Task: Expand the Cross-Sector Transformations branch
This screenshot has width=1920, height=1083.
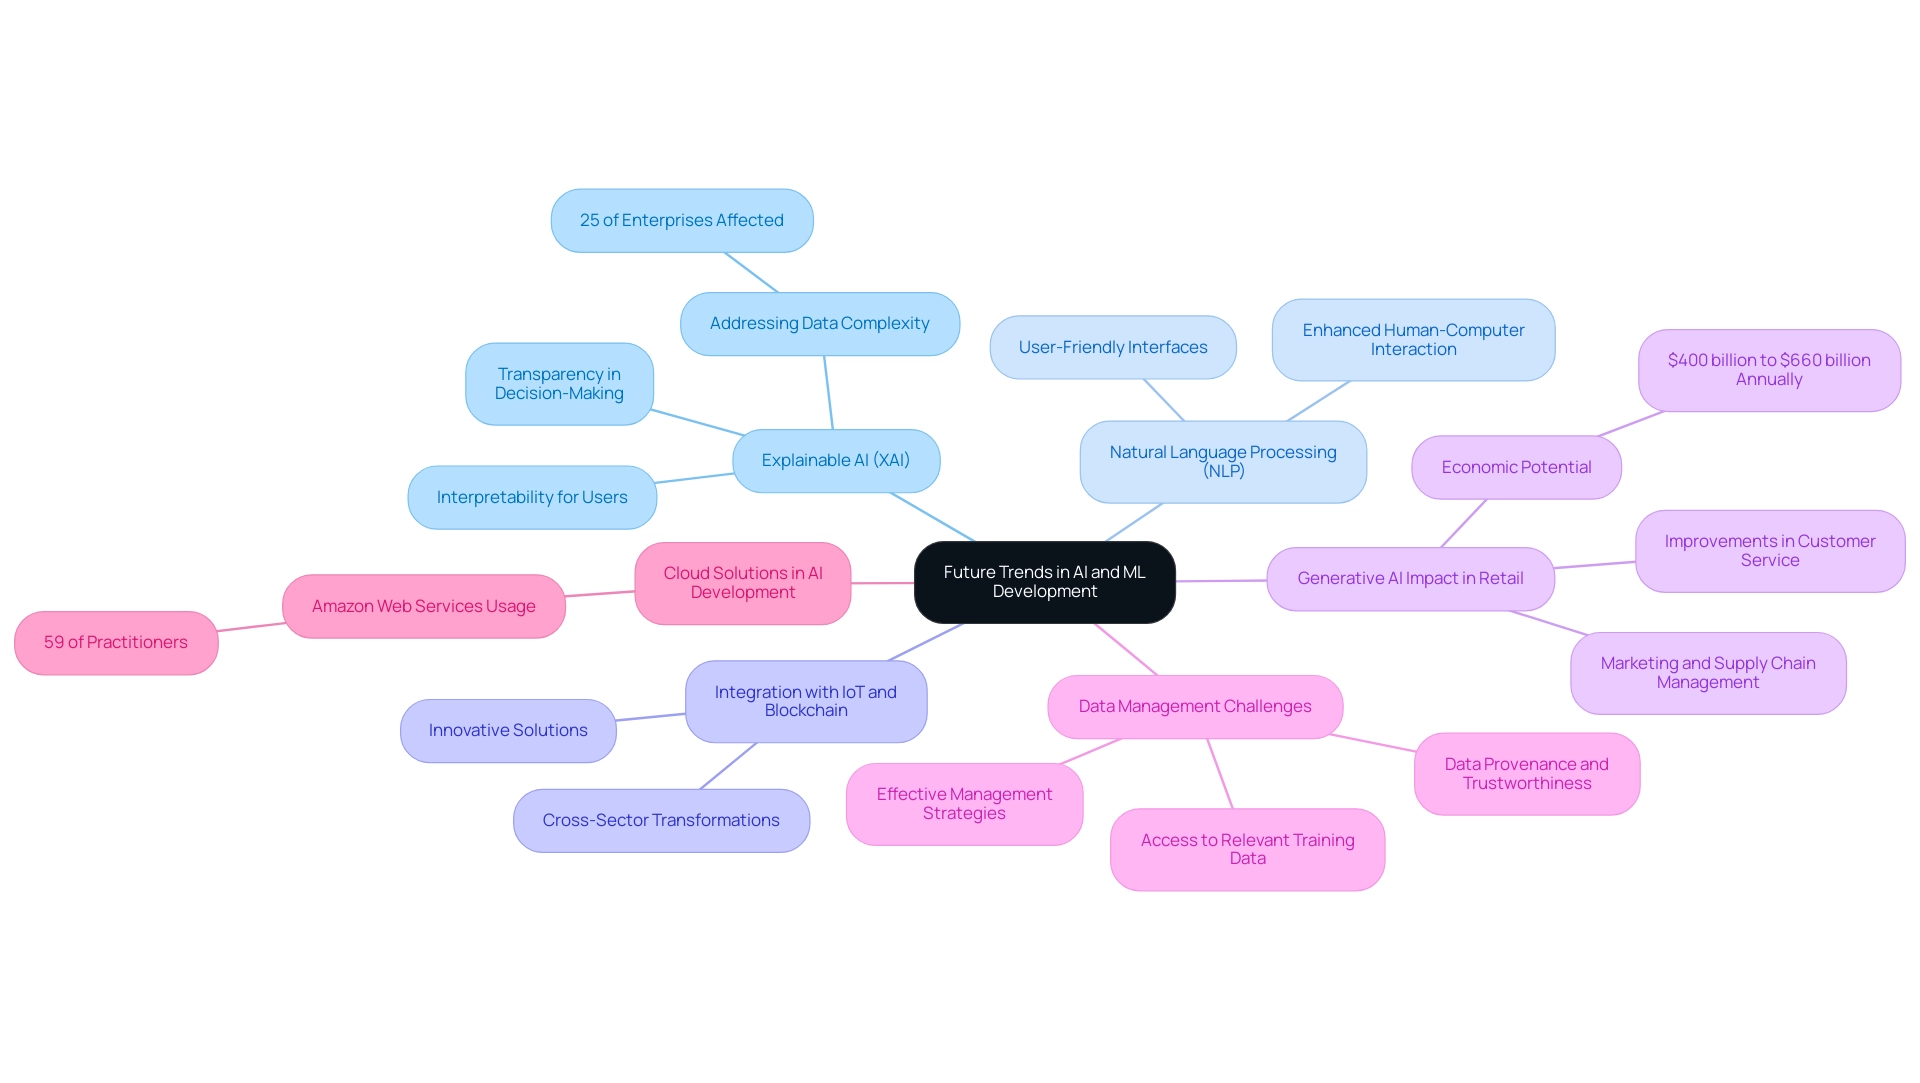Action: pos(659,819)
